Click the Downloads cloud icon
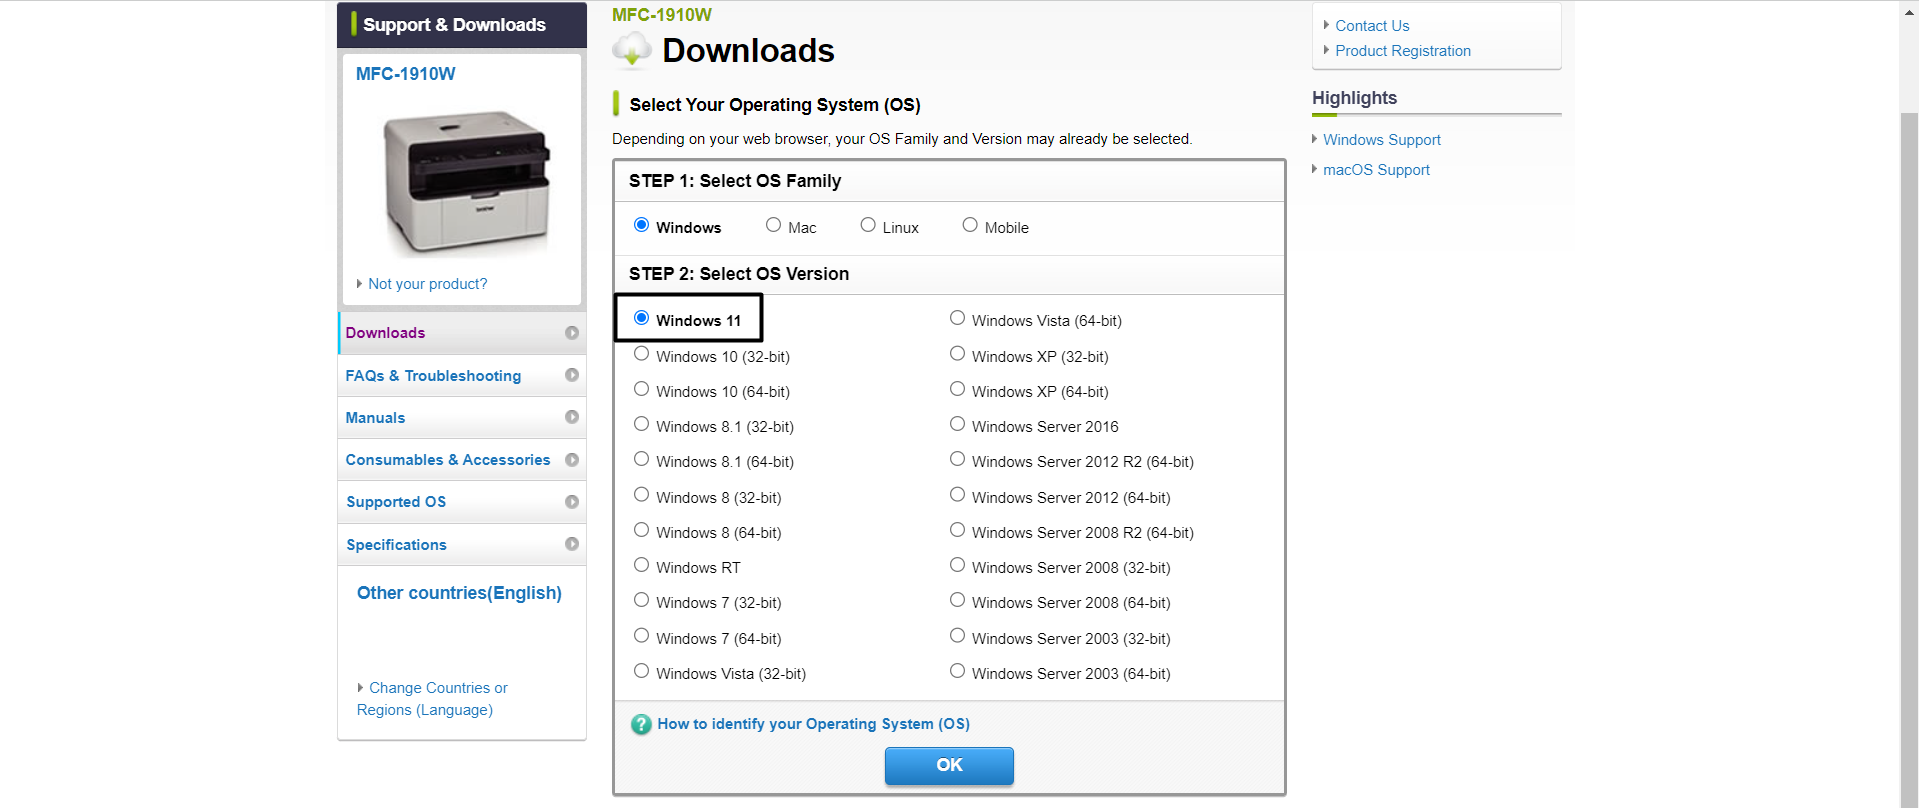The image size is (1919, 808). point(632,50)
